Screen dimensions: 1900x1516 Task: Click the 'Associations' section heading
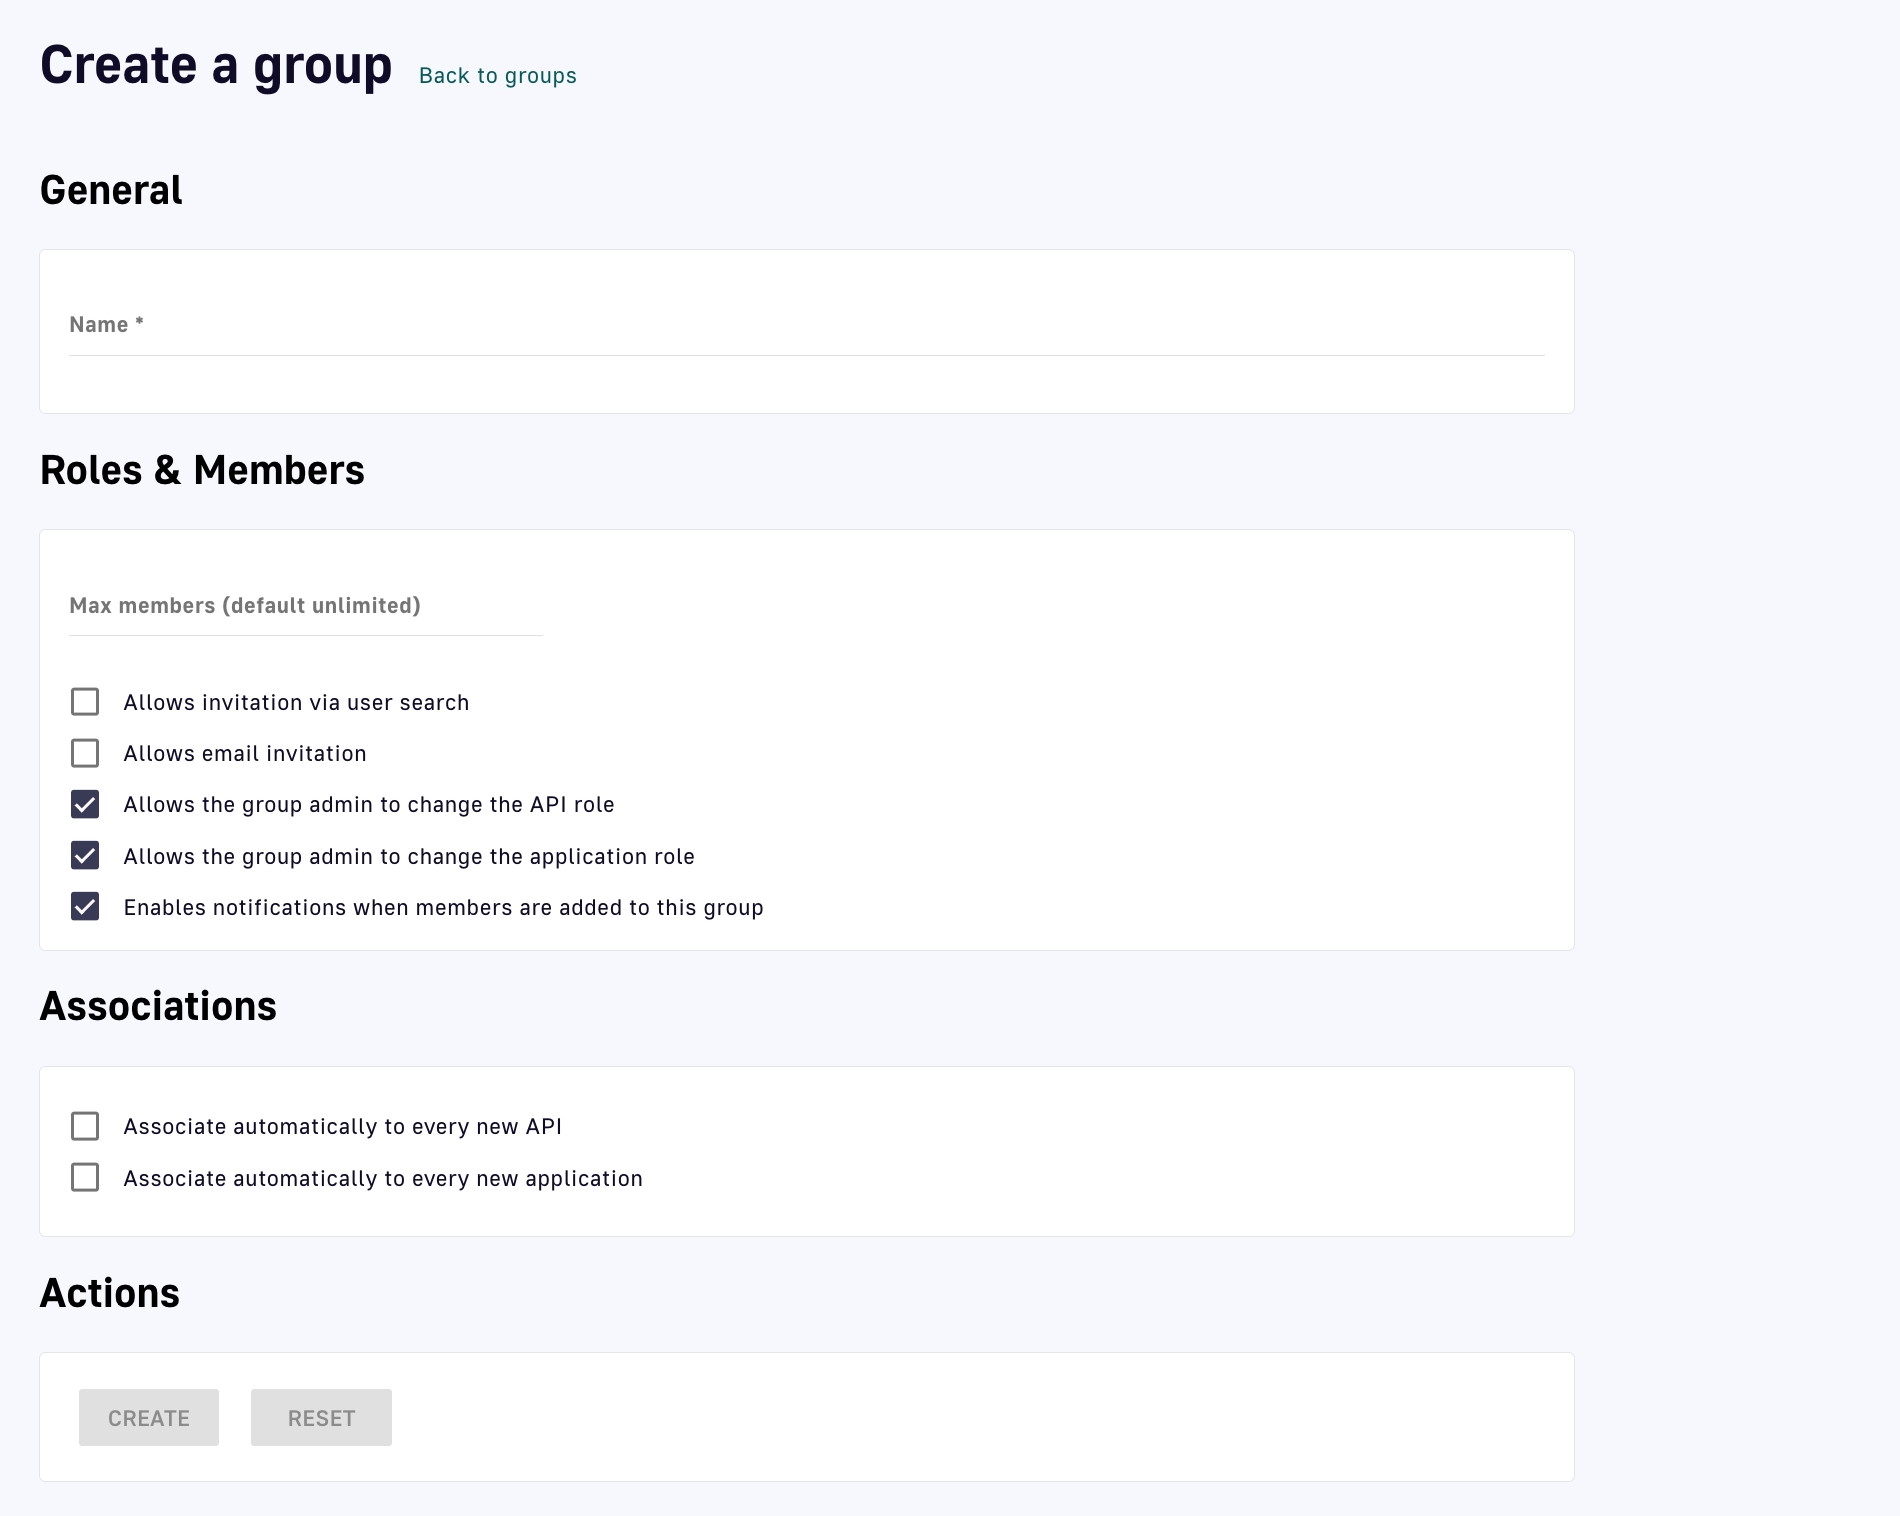tap(158, 1006)
